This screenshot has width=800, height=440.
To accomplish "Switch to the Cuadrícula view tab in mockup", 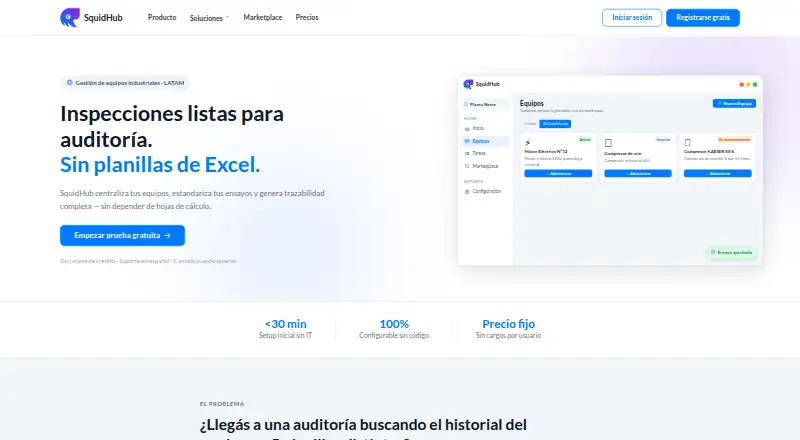I will 555,124.
